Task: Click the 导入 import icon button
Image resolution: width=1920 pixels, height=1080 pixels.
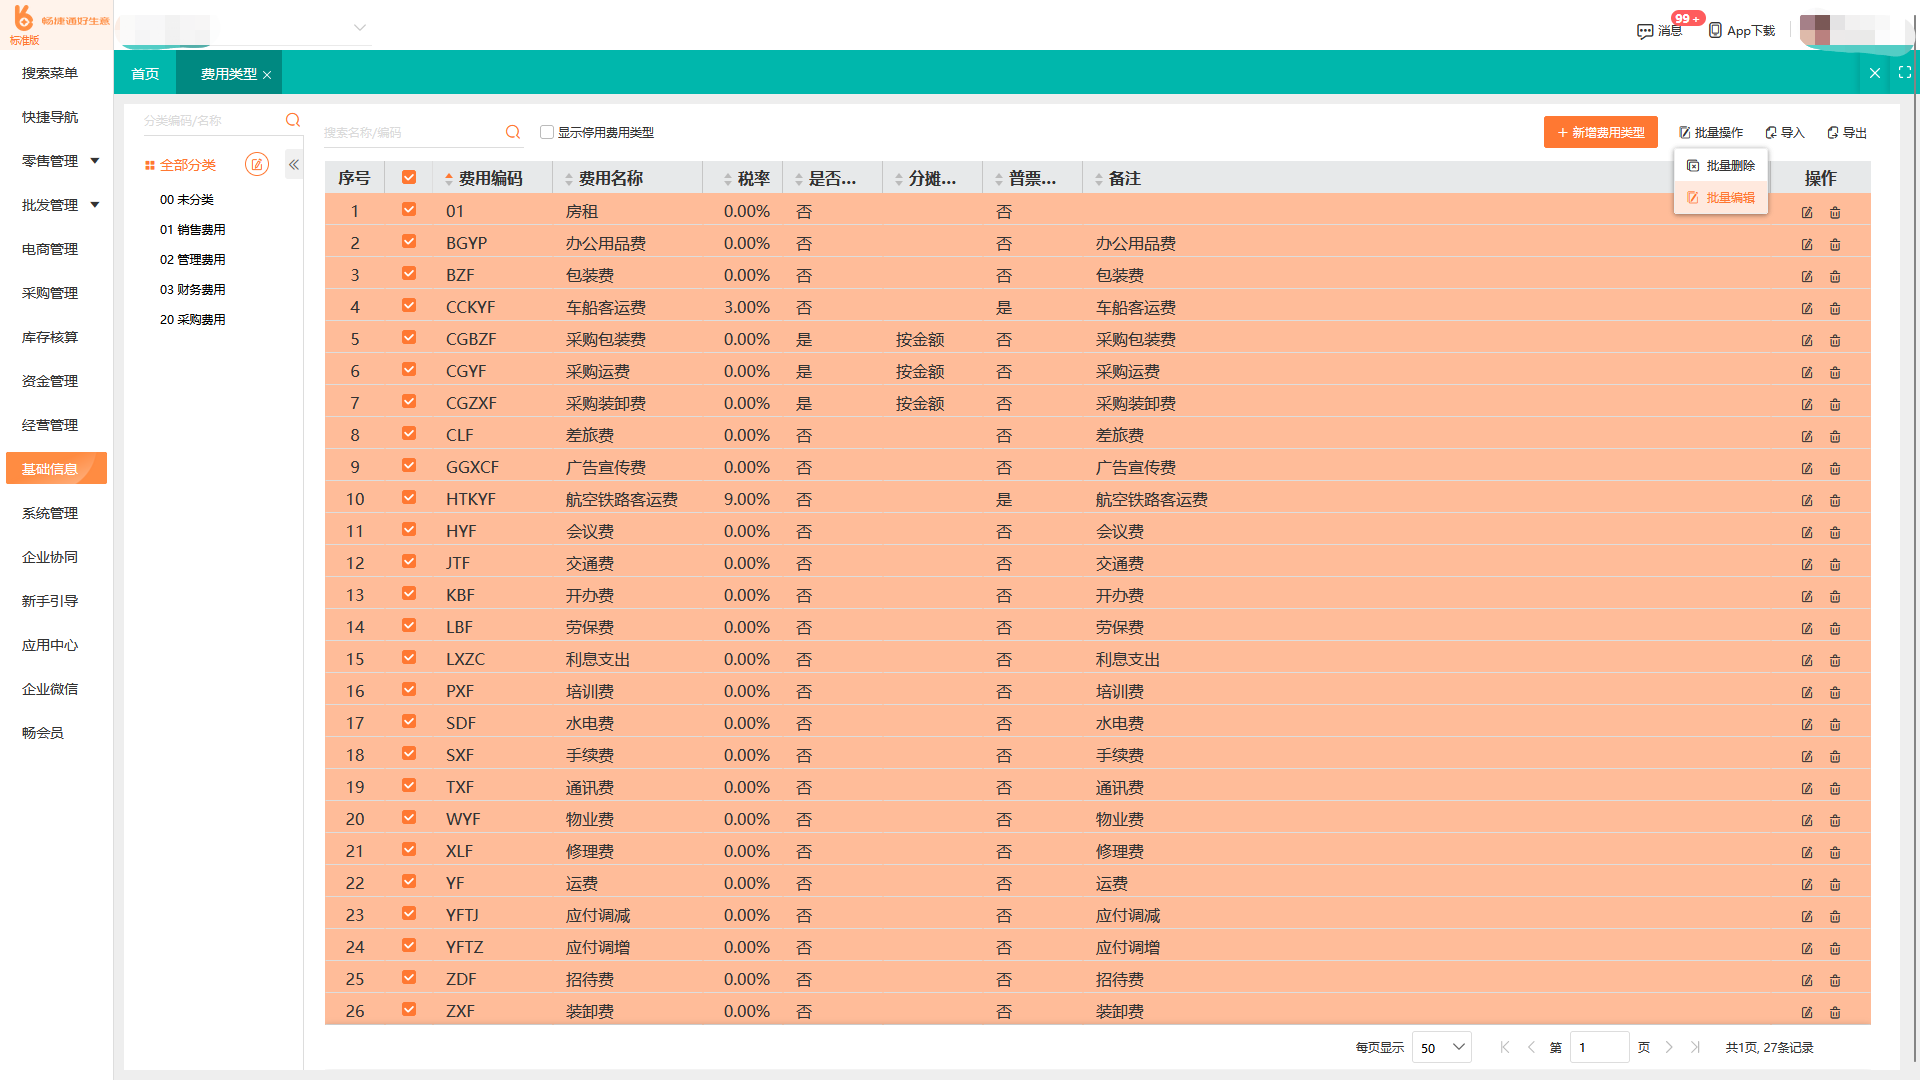Action: pyautogui.click(x=1785, y=131)
